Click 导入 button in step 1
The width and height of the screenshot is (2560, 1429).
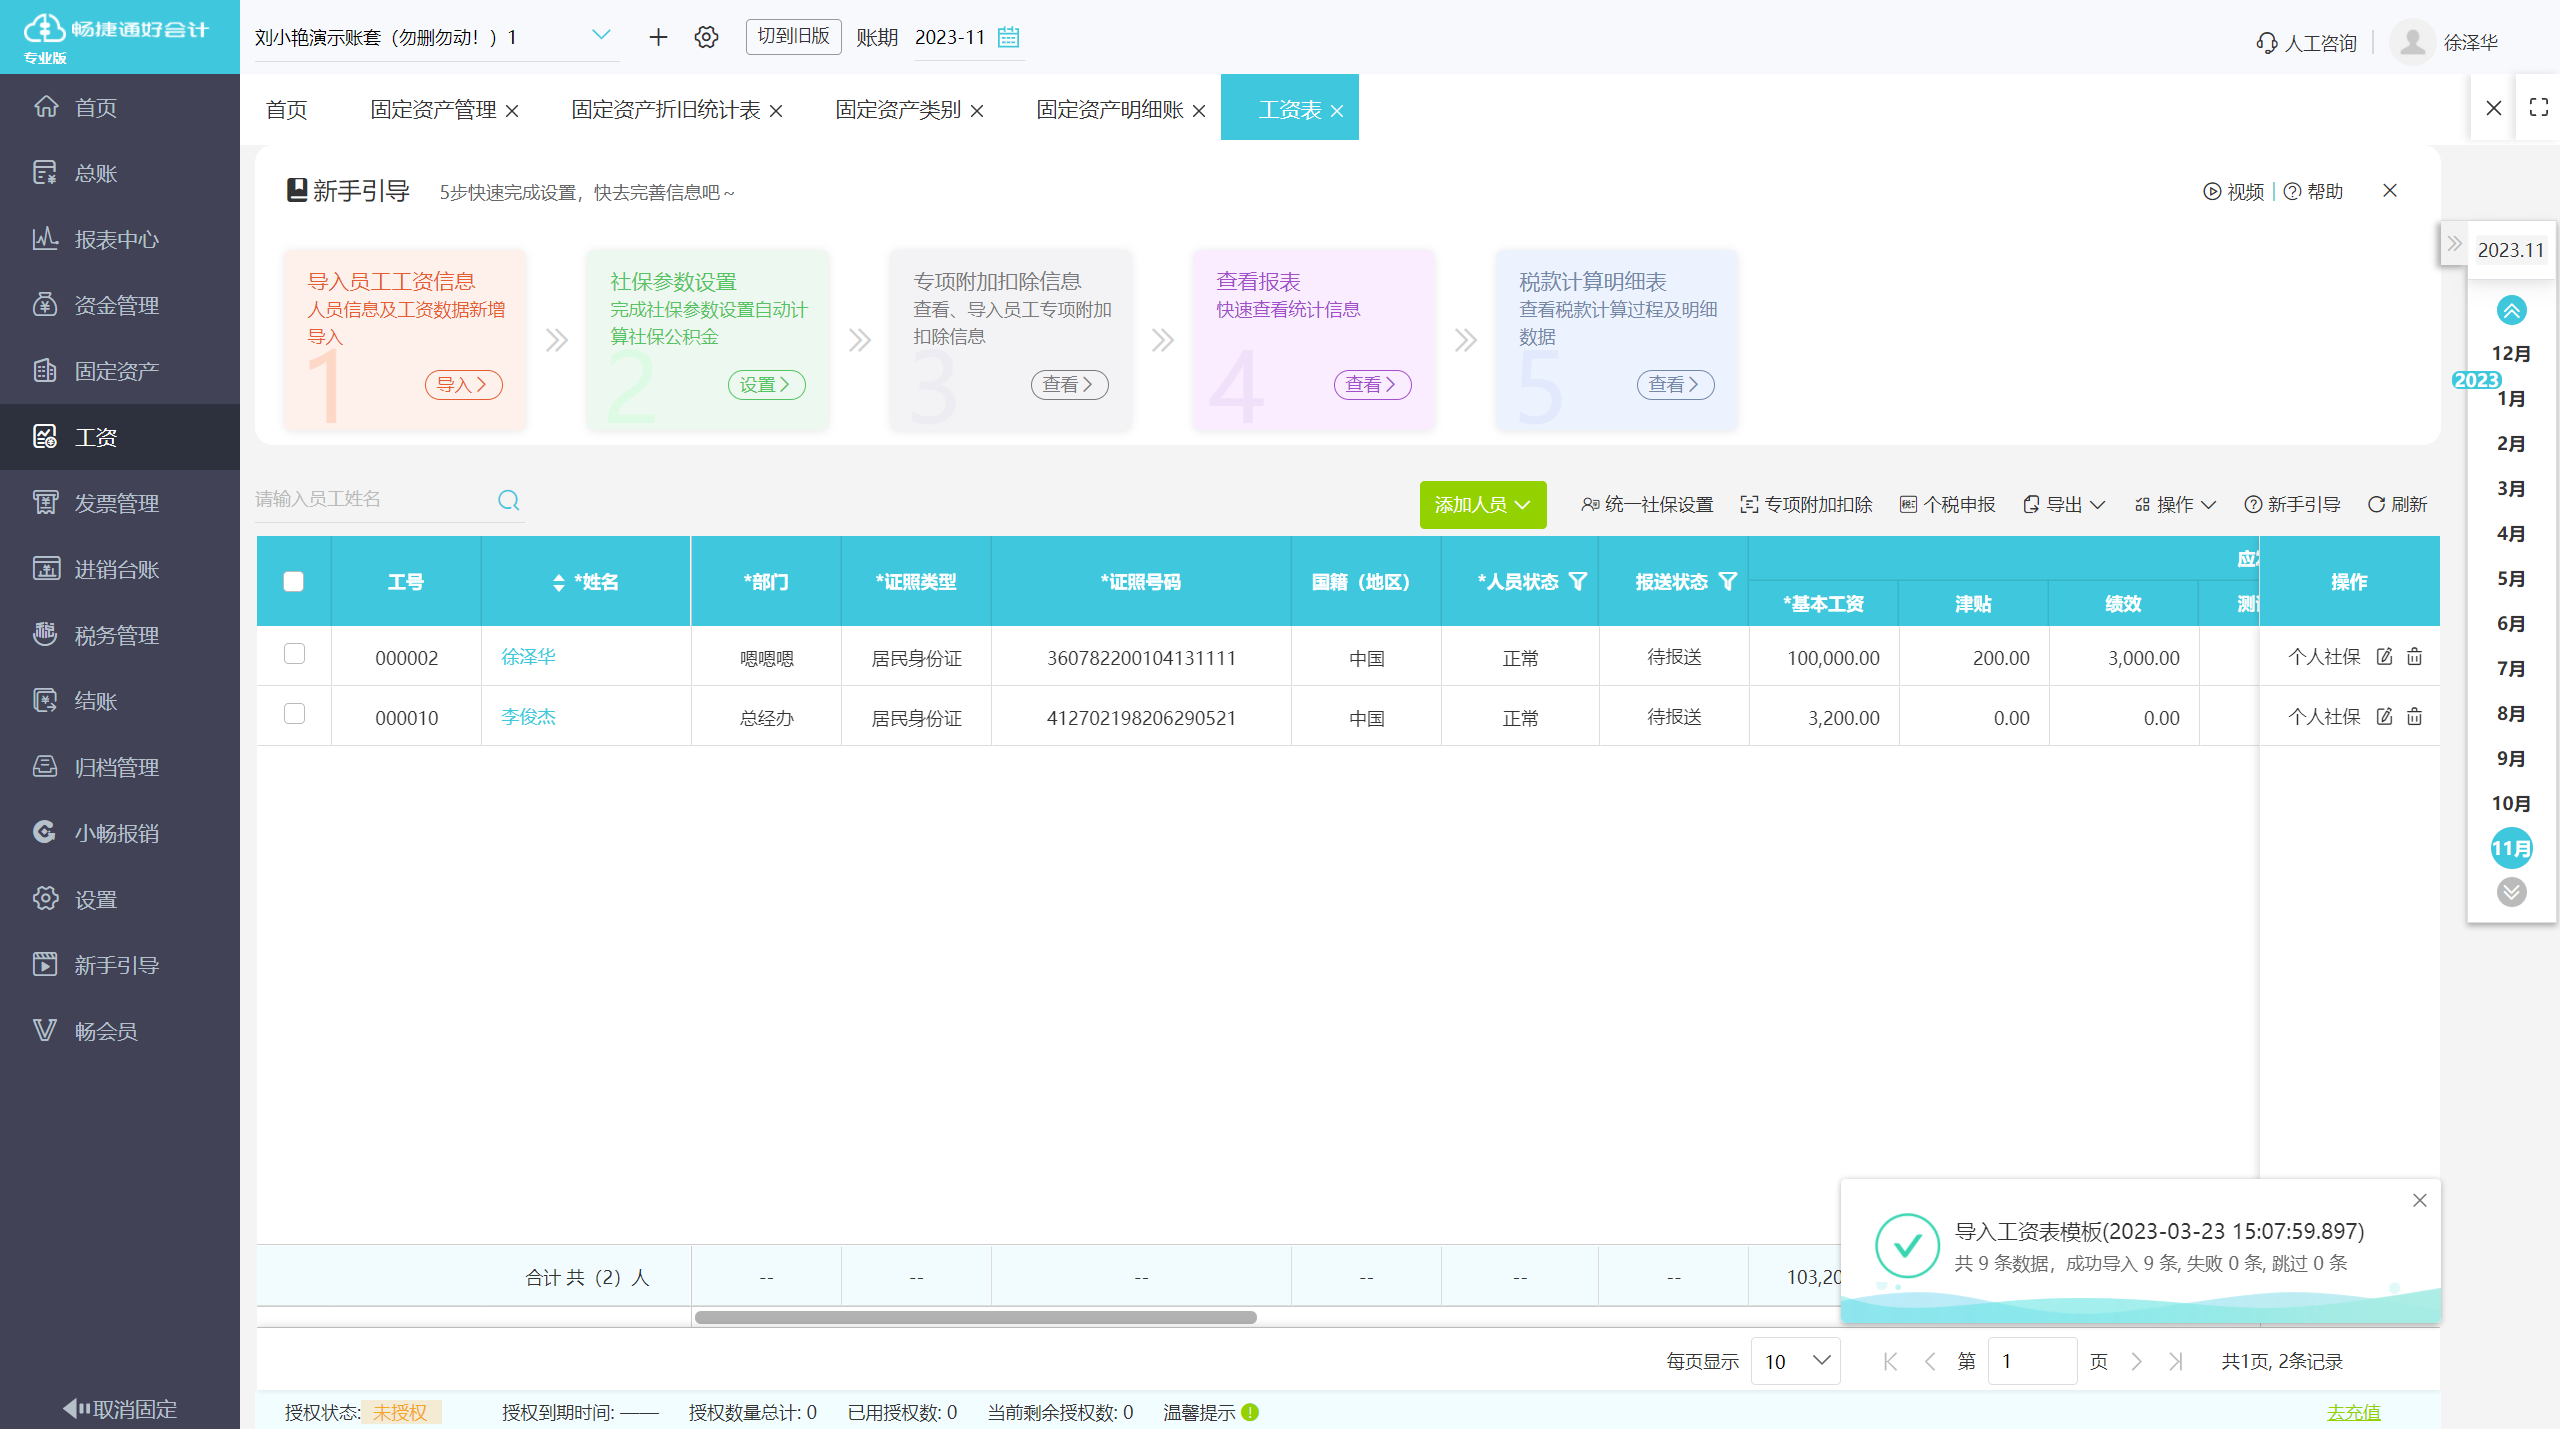461,385
